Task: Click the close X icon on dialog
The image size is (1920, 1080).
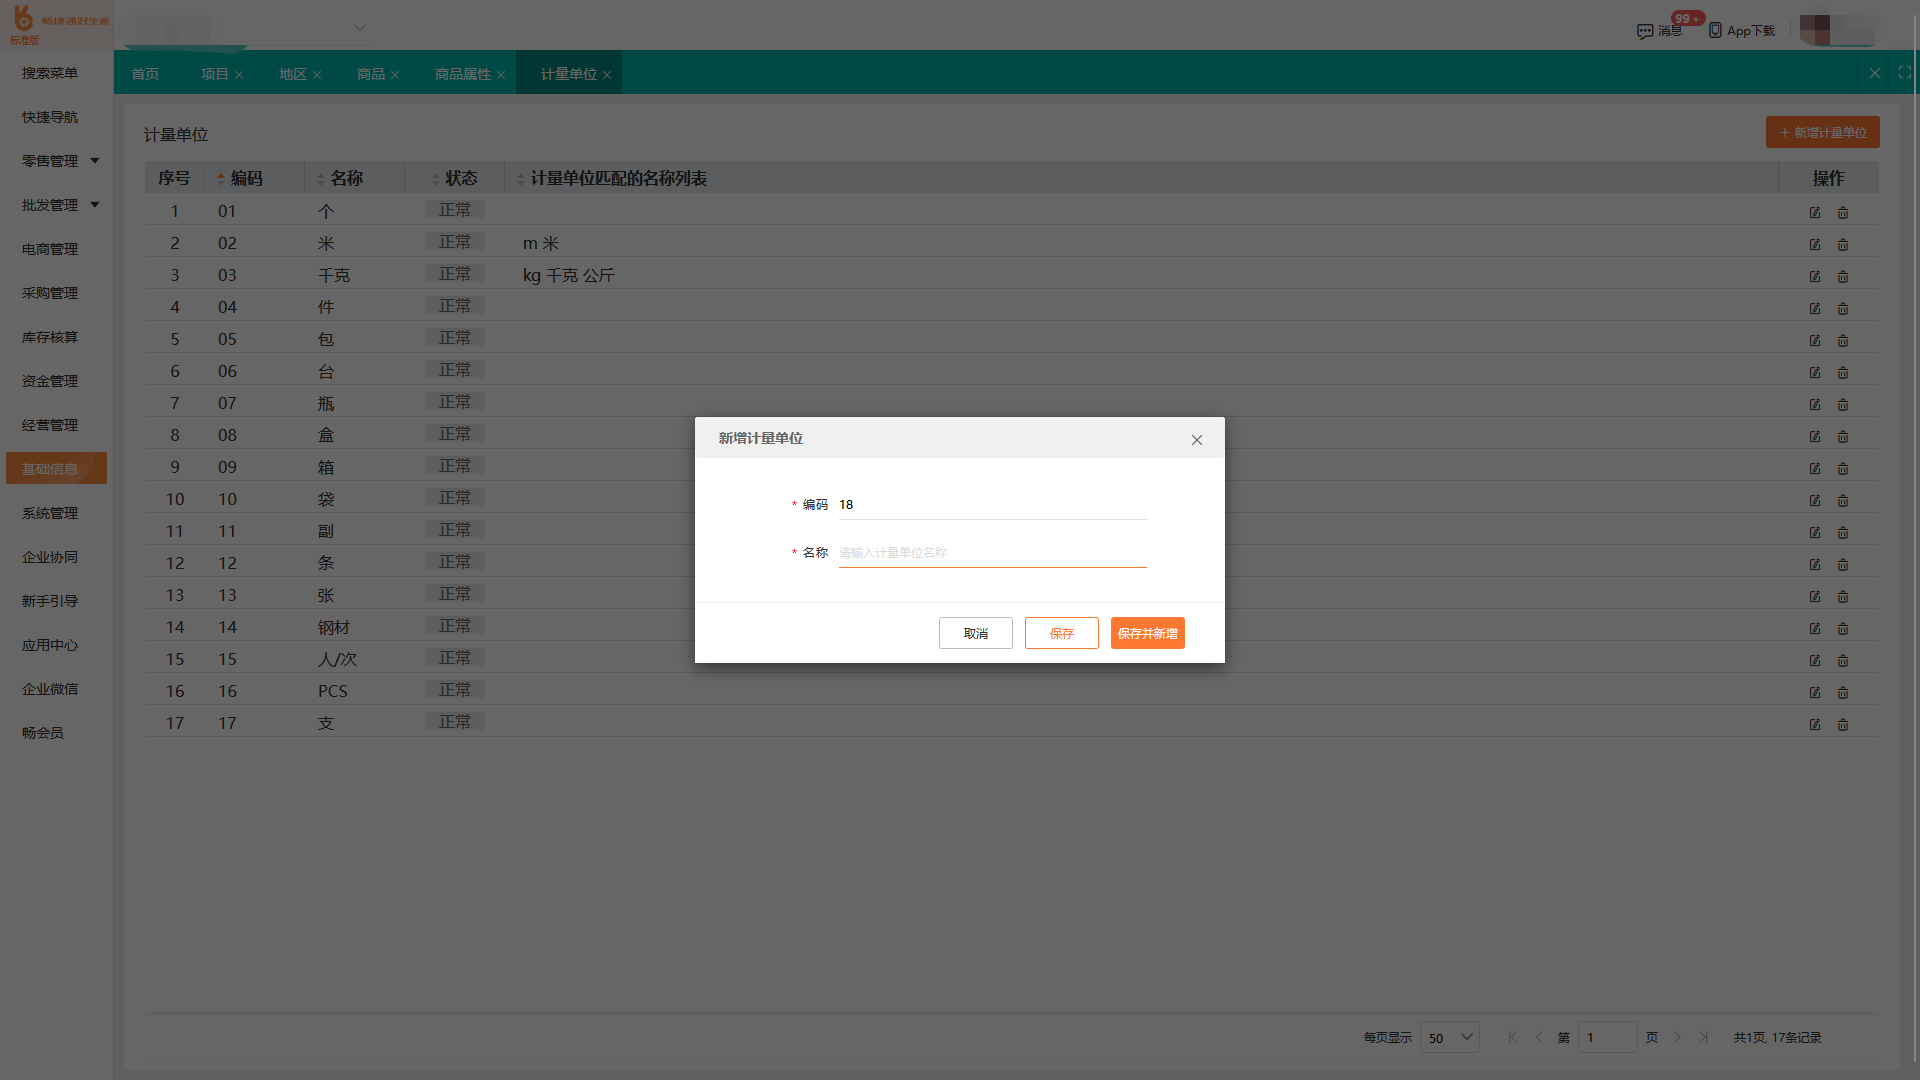Action: pos(1196,439)
